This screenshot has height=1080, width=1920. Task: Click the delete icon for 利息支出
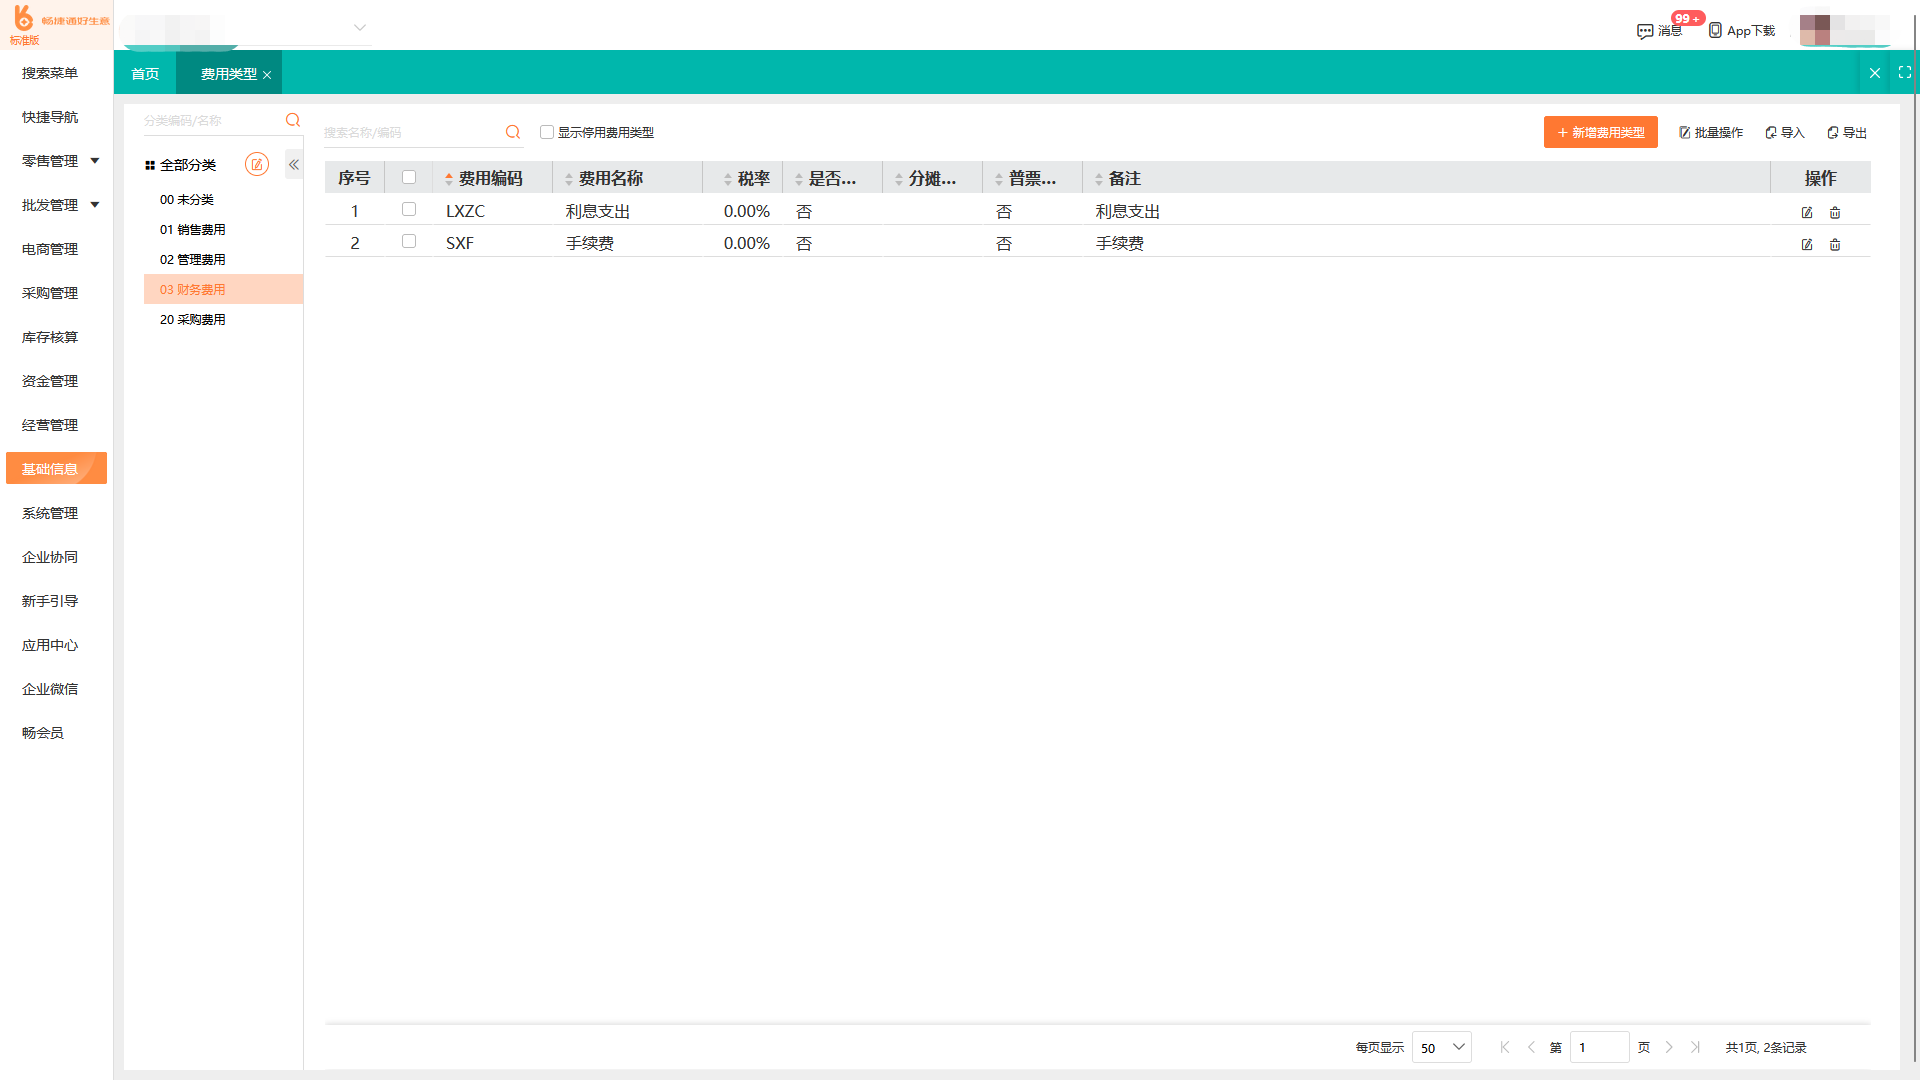[1836, 212]
